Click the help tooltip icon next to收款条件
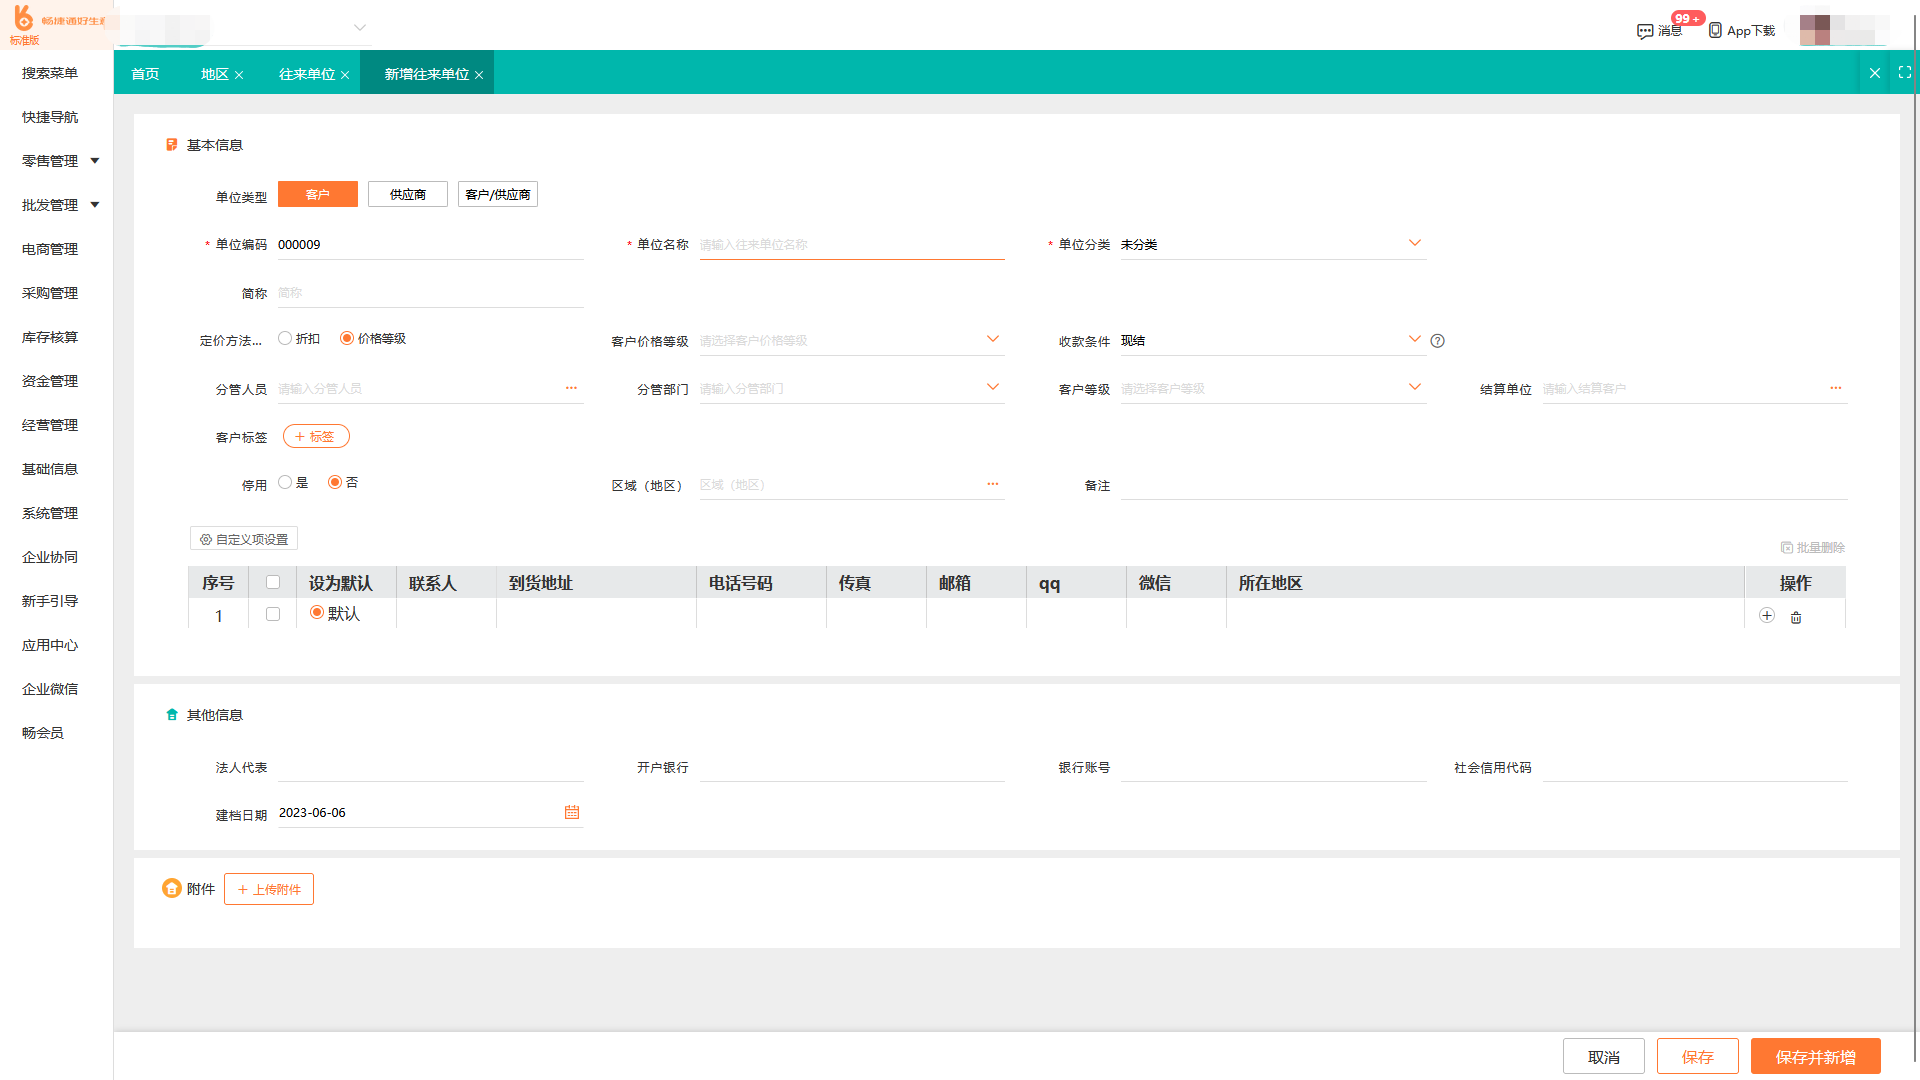 pyautogui.click(x=1440, y=340)
